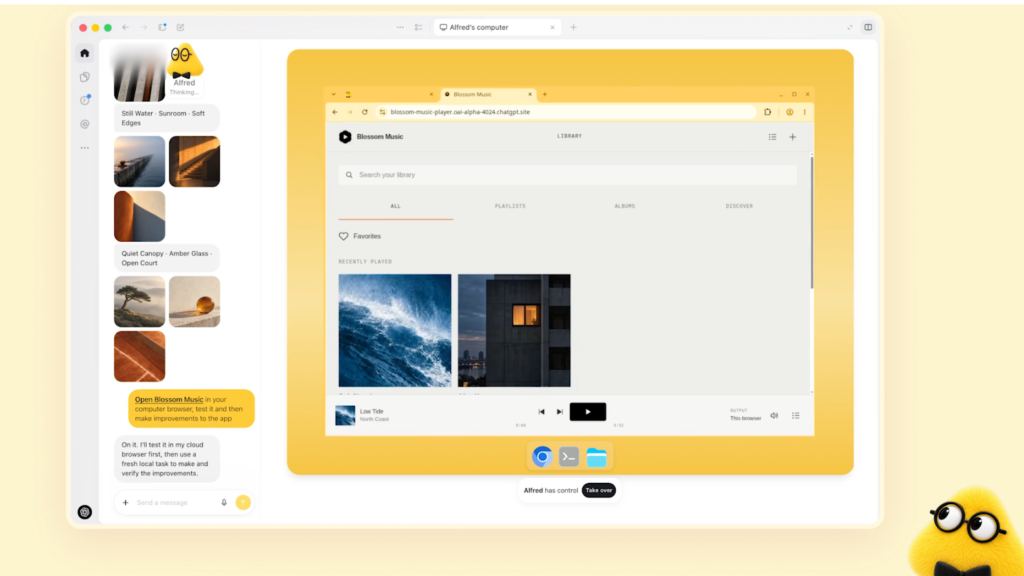Switch to the ALBUMS tab
Viewport: 1024px width, 576px height.
[624, 206]
